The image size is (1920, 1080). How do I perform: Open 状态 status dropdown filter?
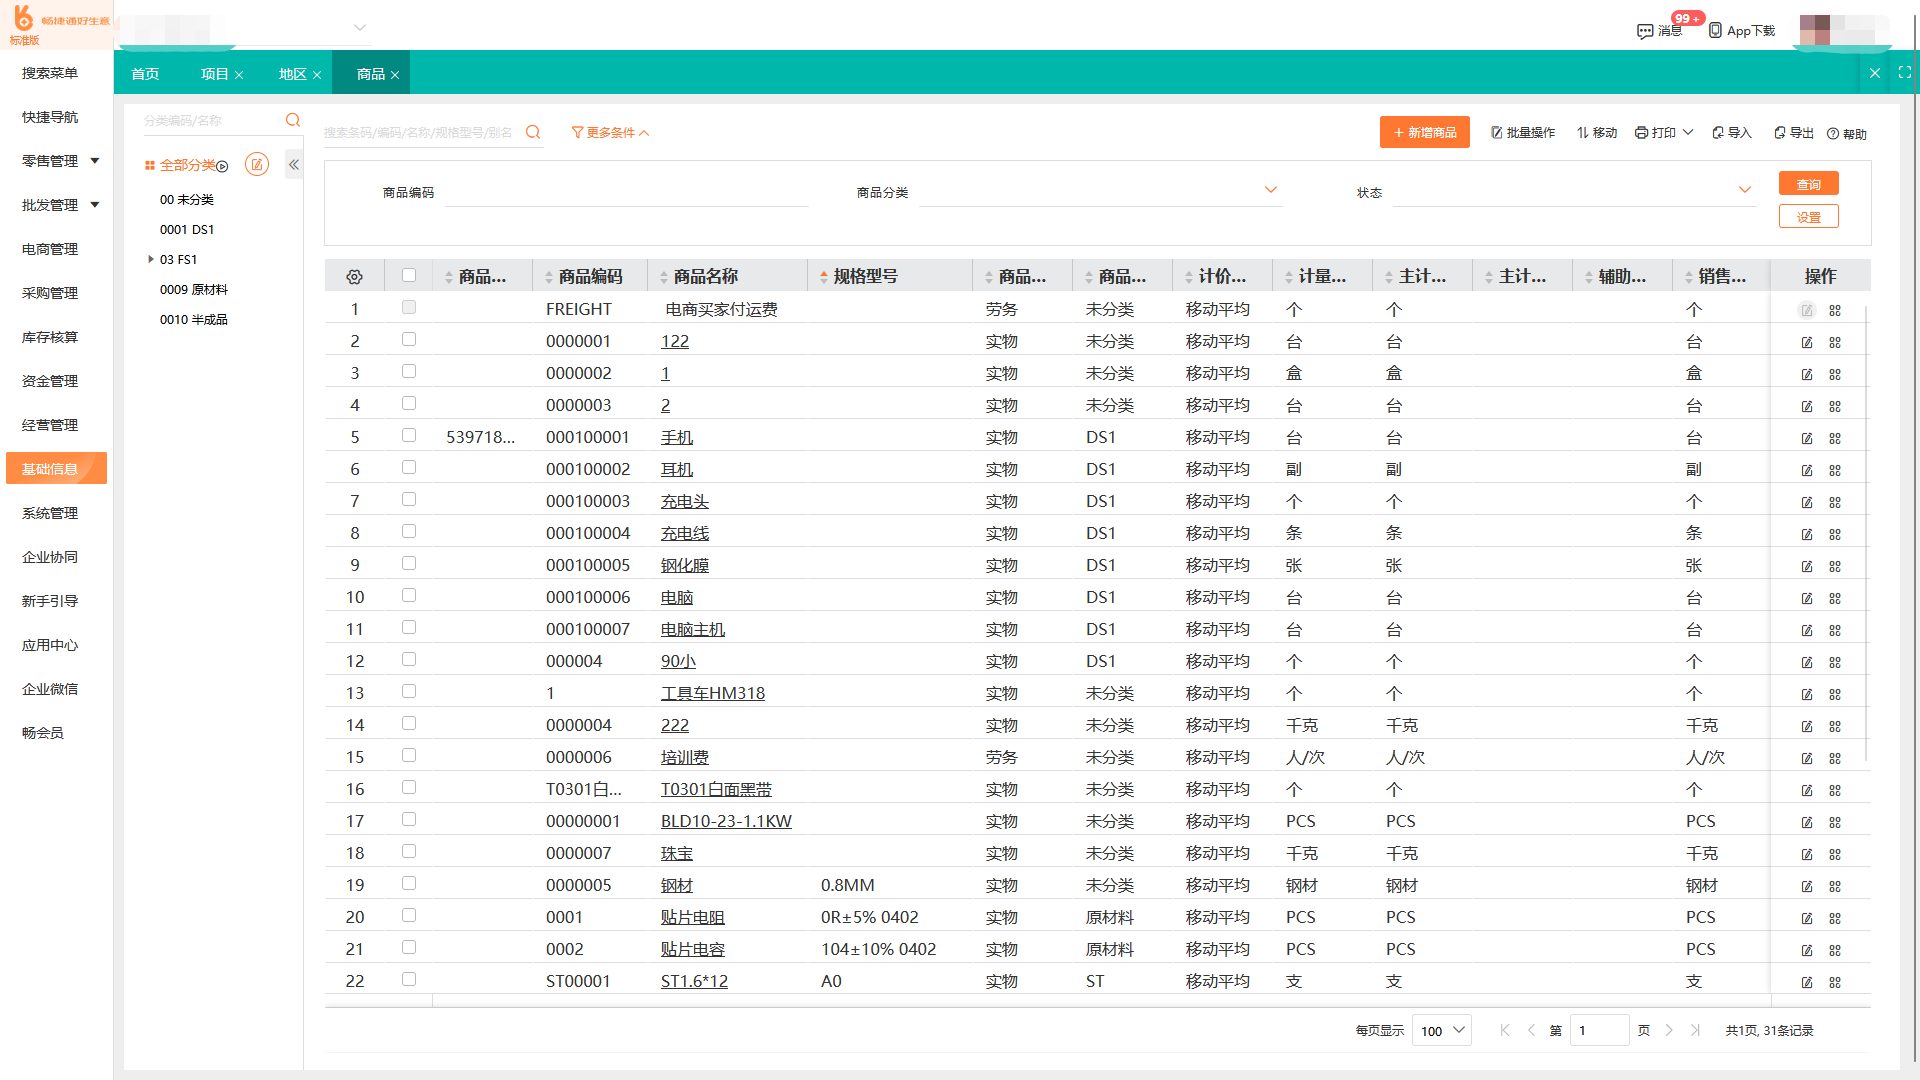(x=1745, y=191)
